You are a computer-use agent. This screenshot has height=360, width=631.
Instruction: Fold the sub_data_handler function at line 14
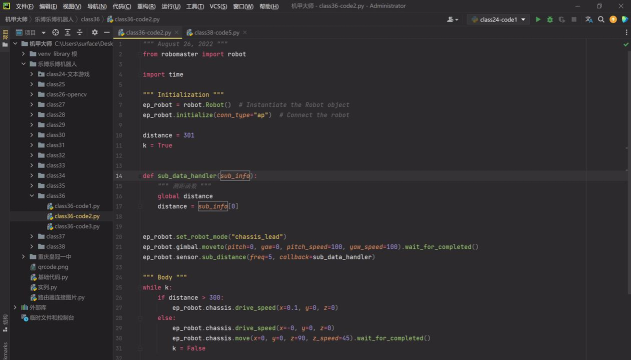tap(140, 176)
